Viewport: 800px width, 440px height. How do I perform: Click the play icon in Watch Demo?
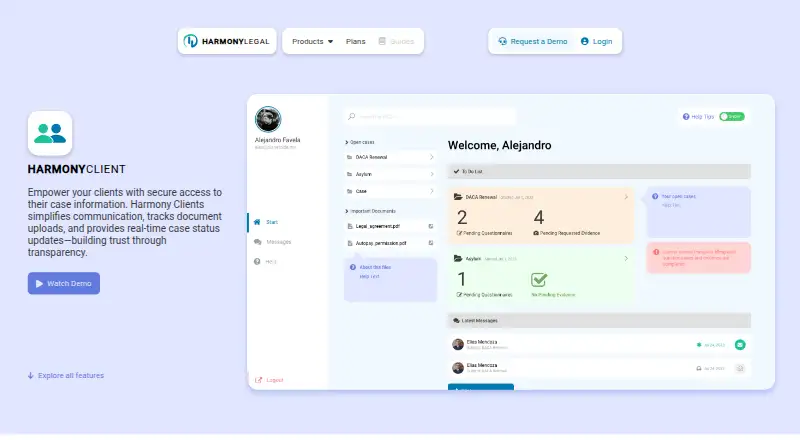click(39, 283)
